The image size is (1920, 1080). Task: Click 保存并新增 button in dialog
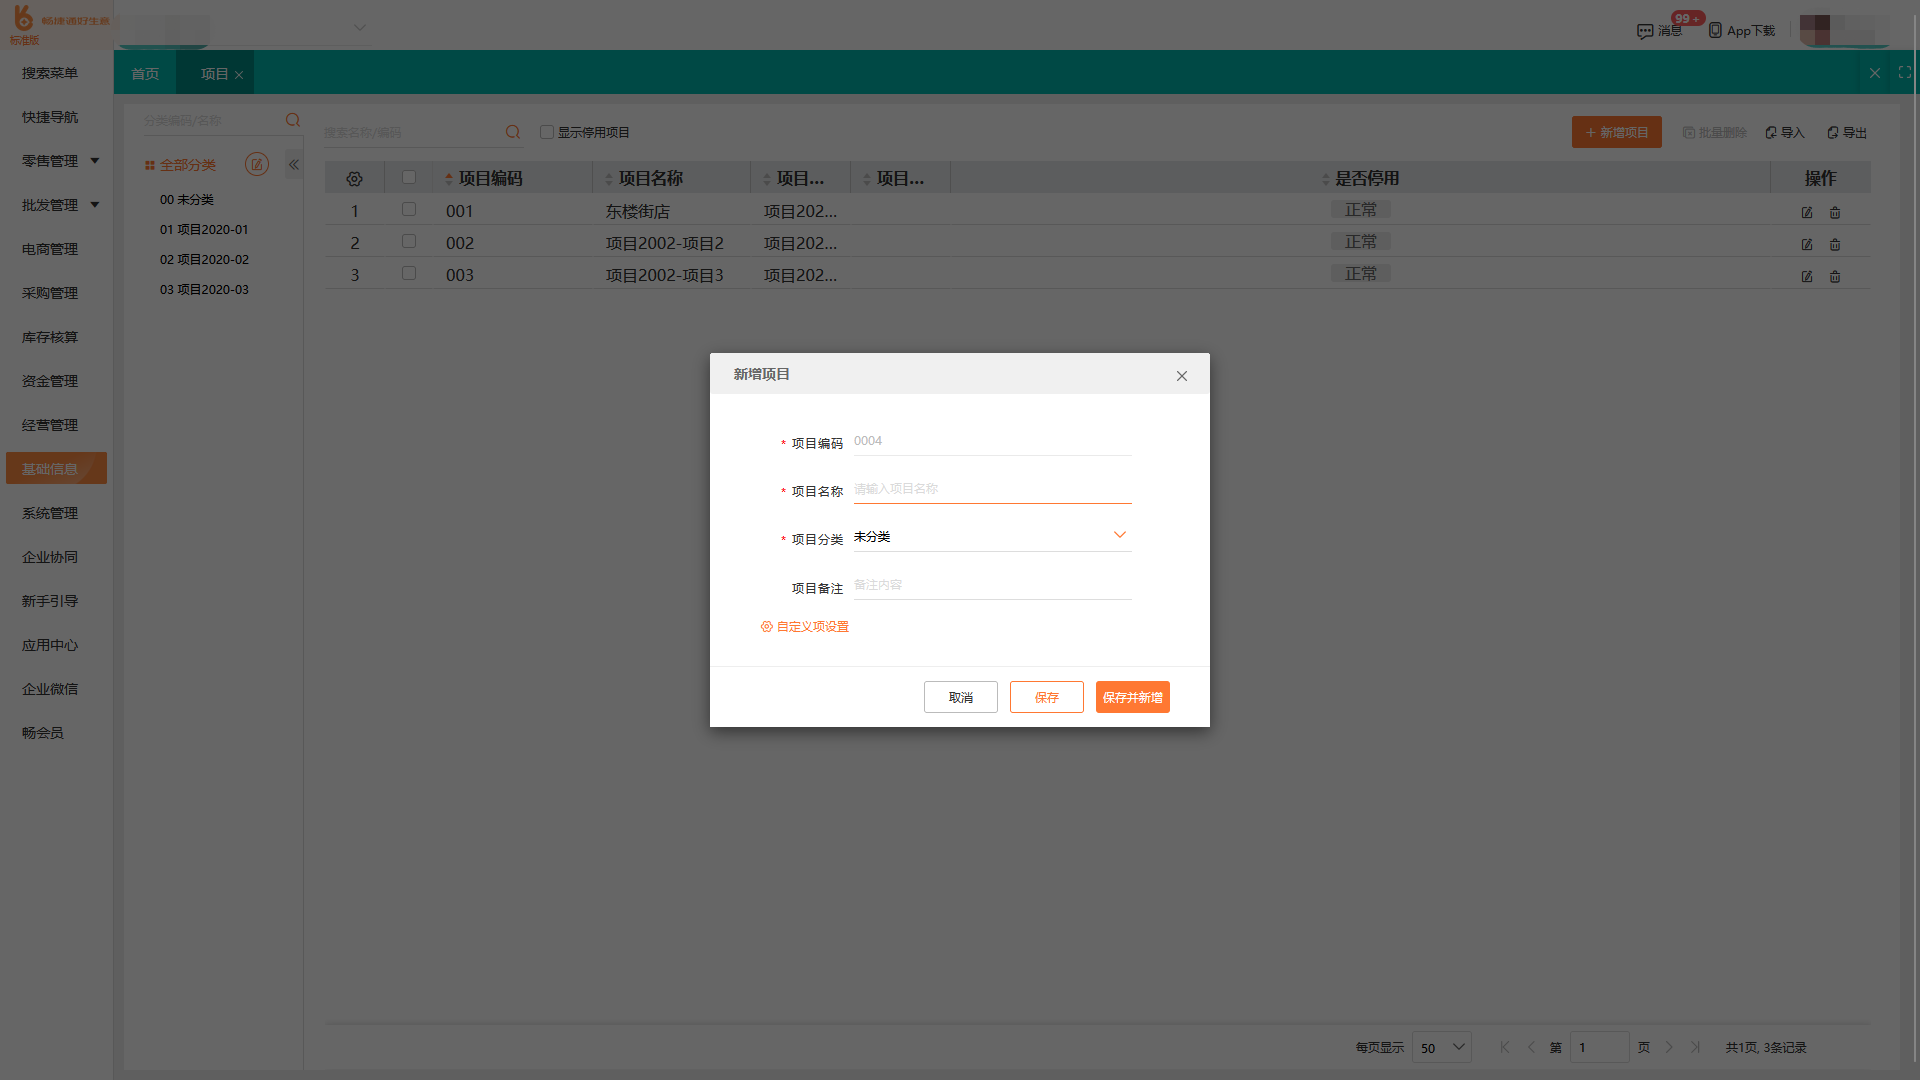1133,696
